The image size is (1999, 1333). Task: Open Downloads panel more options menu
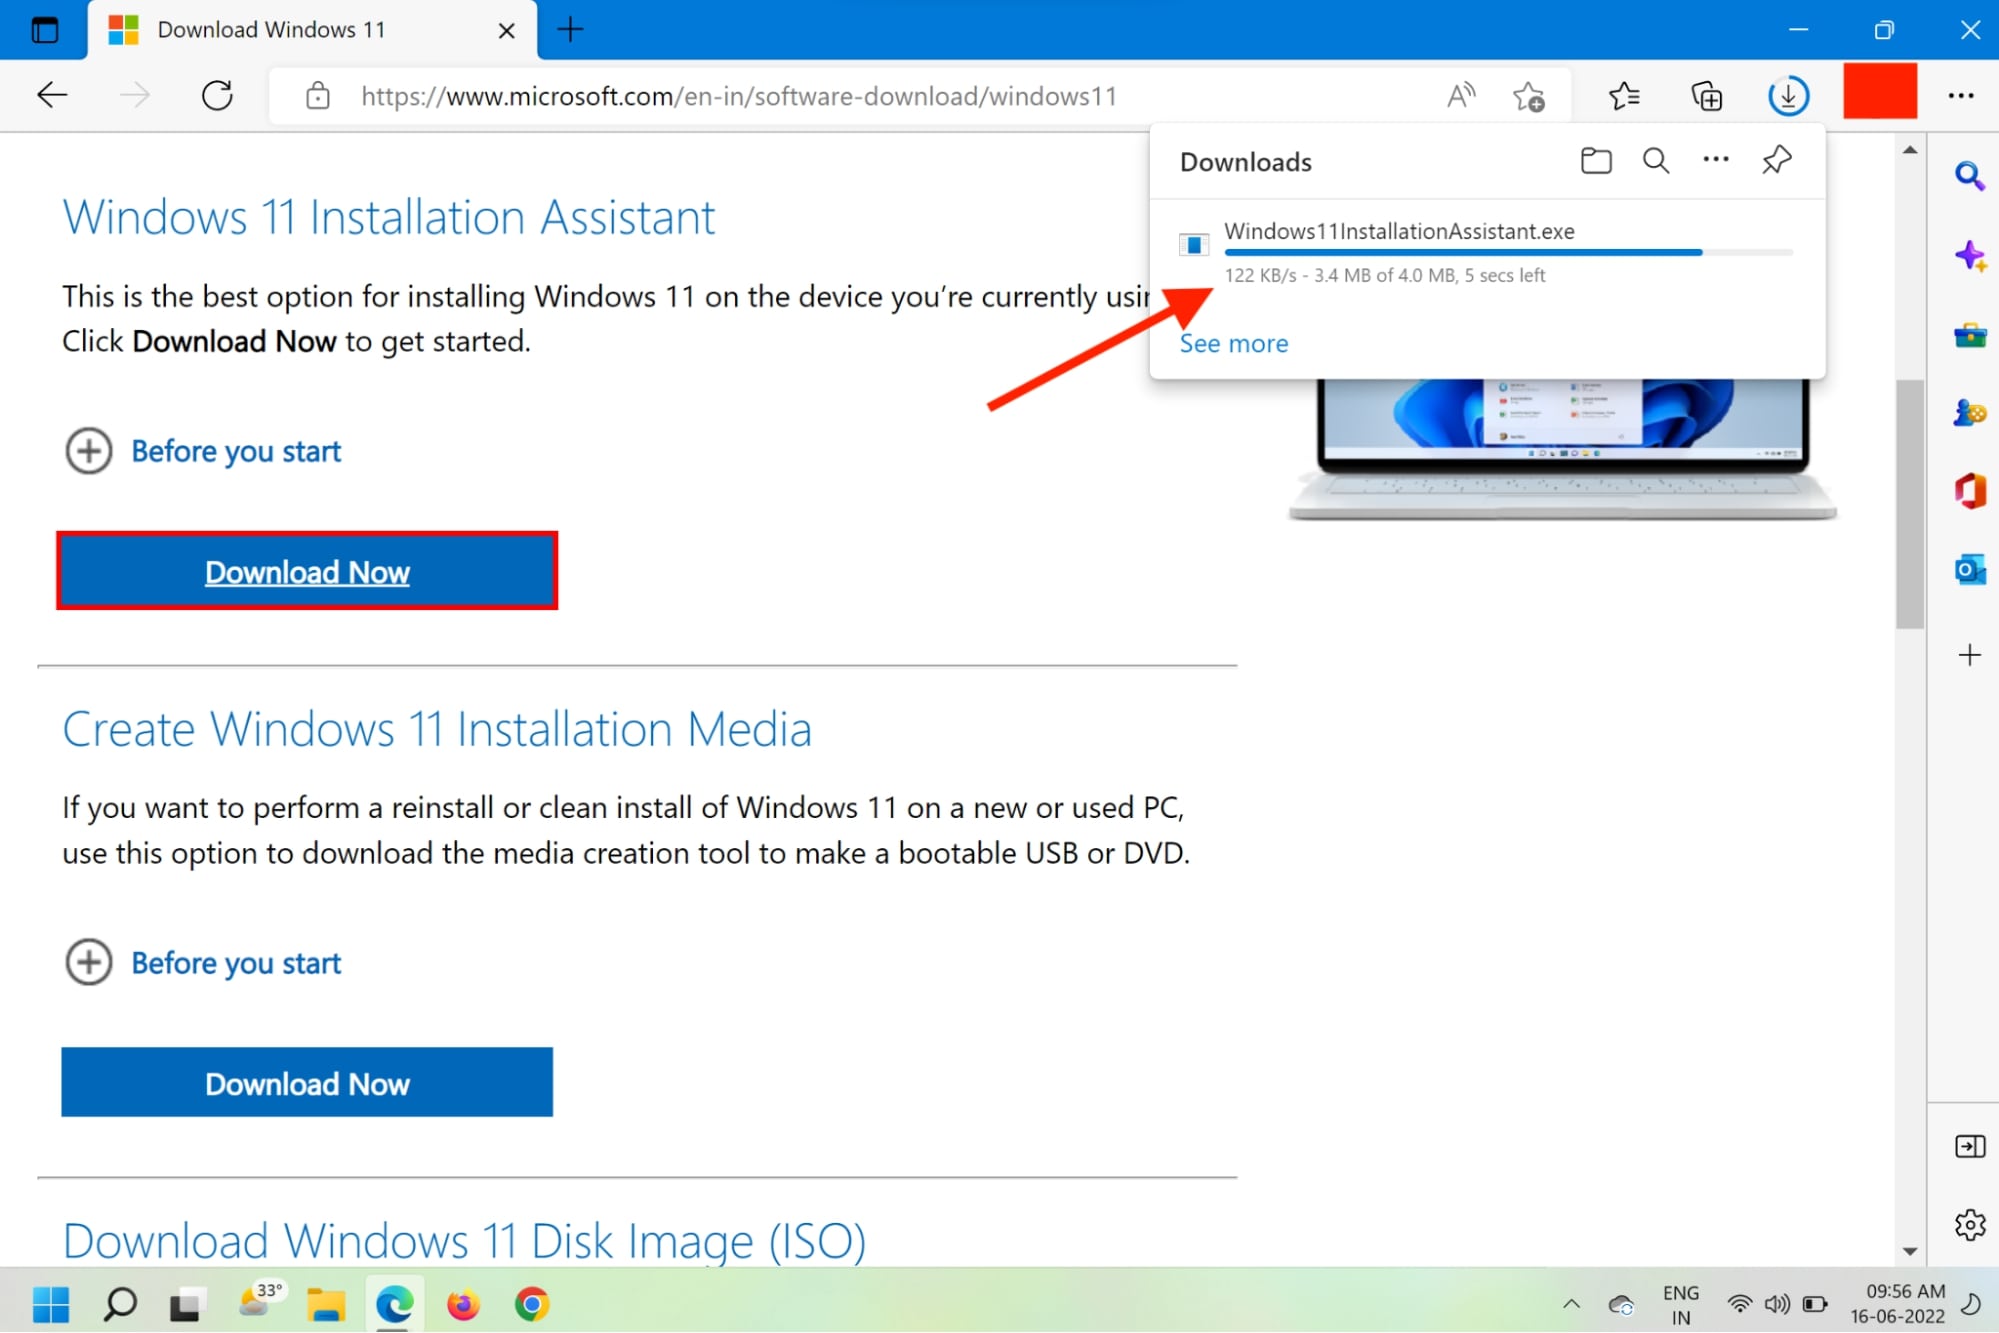[x=1715, y=160]
